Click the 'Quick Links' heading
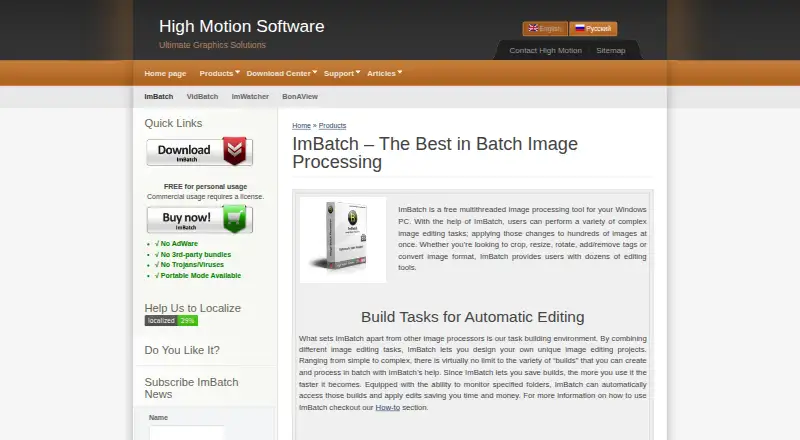Screen dimensions: 800x440 pyautogui.click(x=173, y=123)
